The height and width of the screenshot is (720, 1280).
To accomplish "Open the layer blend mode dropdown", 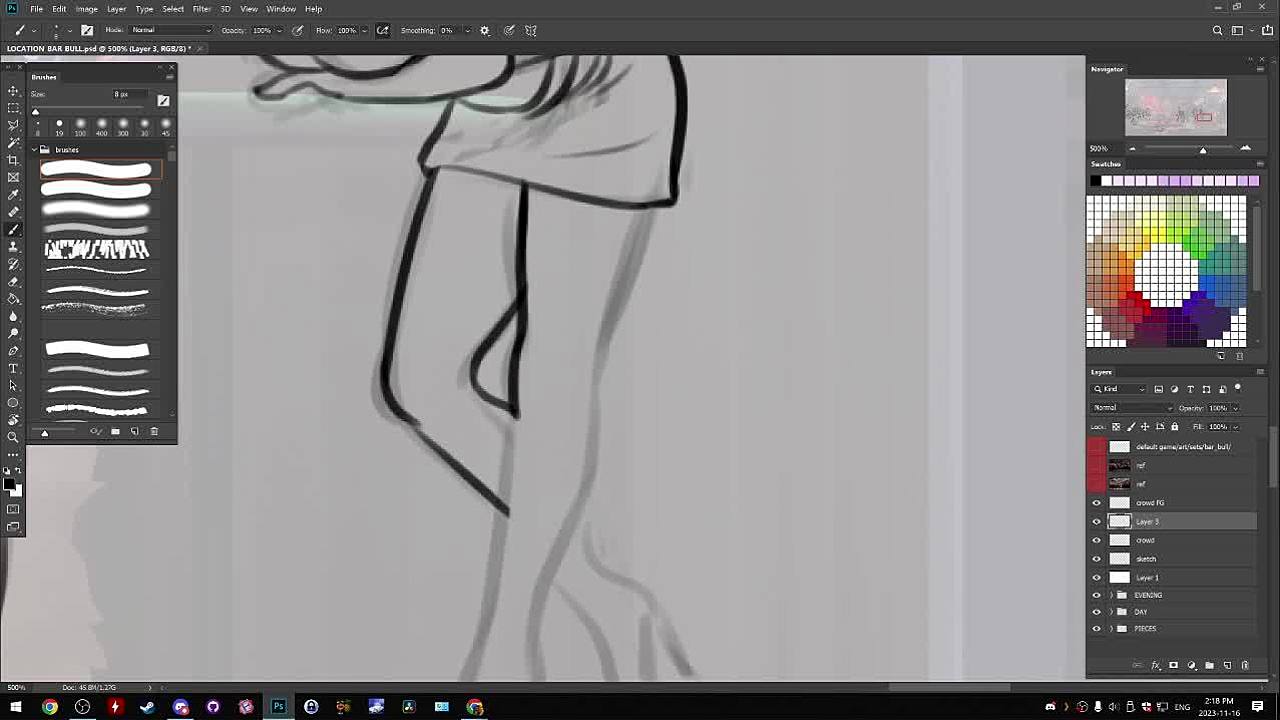I will click(1132, 408).
